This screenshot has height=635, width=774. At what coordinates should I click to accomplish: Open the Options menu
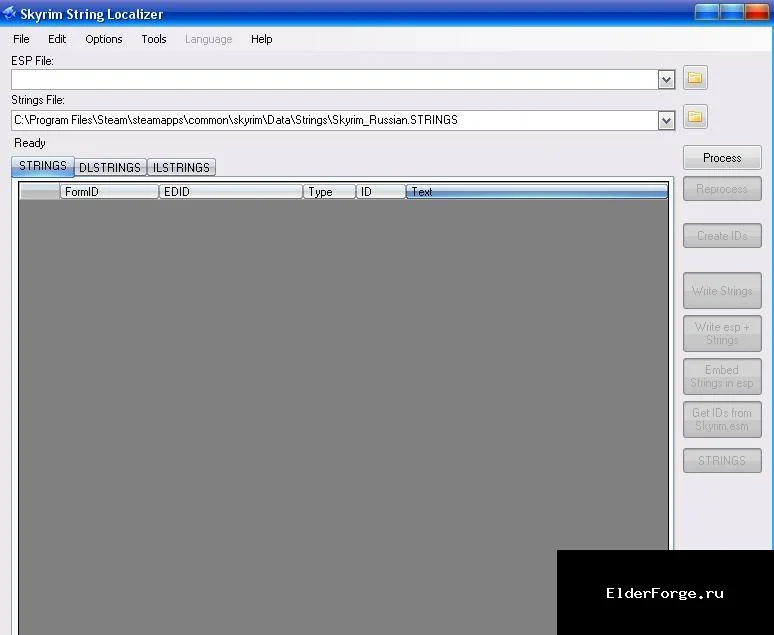104,39
